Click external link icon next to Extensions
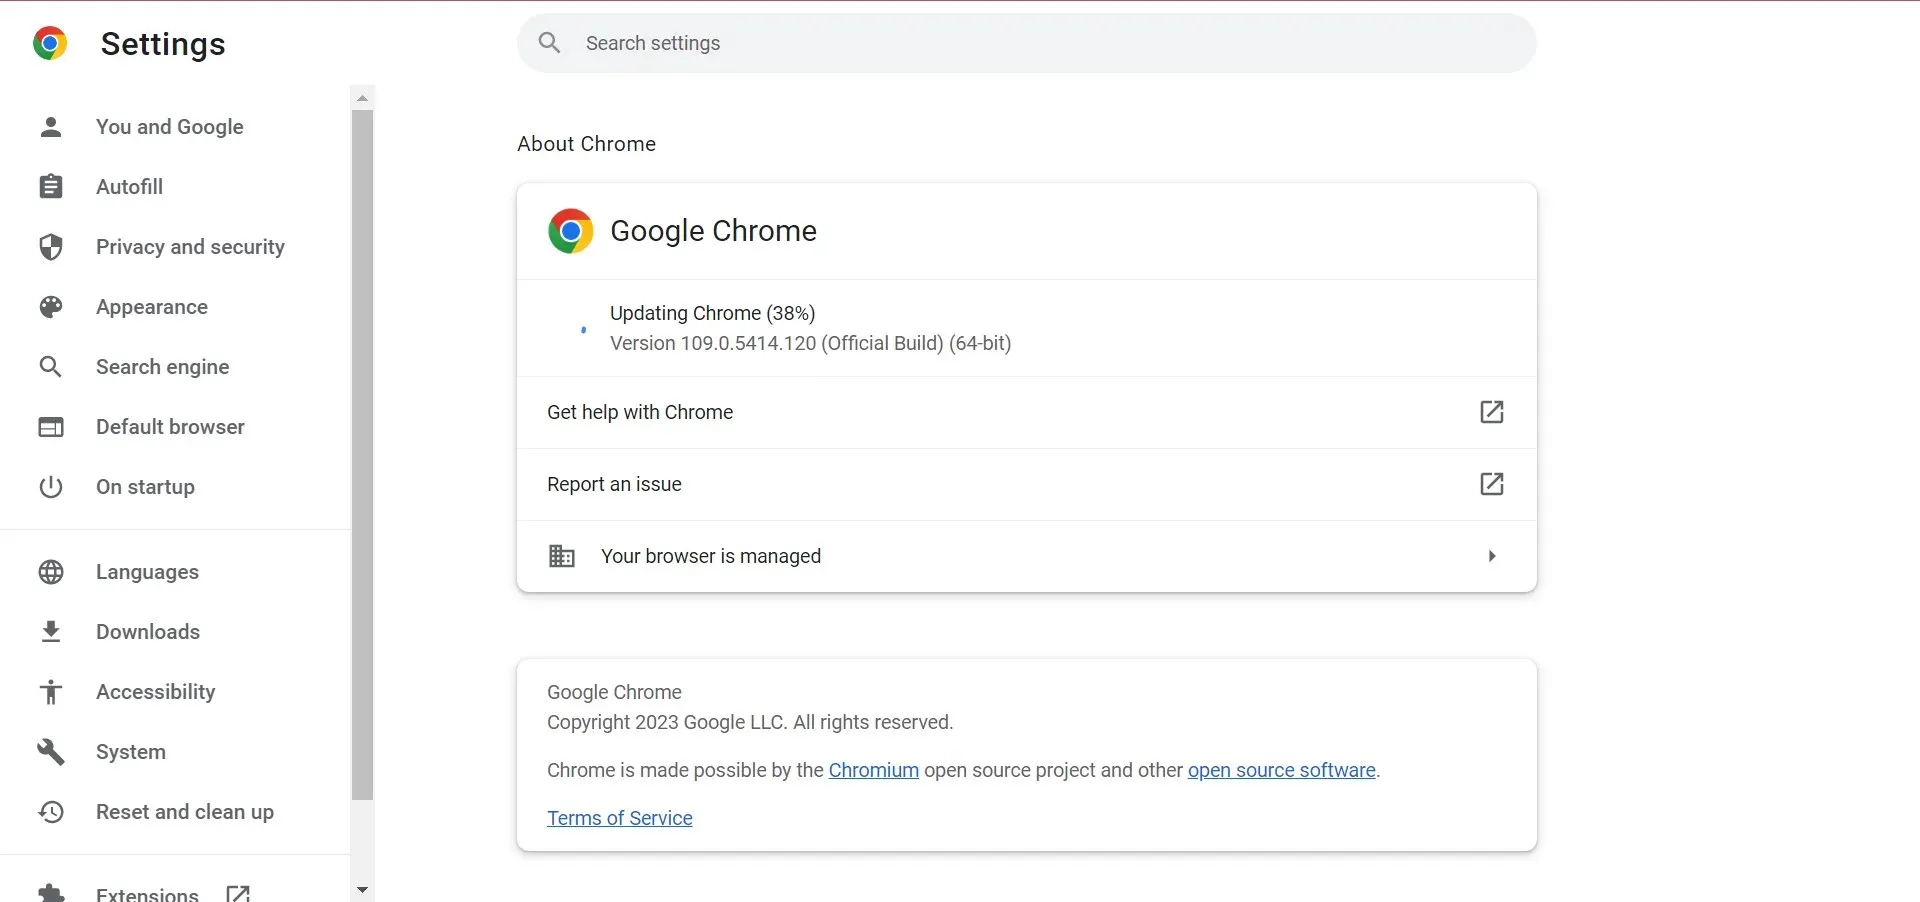Screen dimensions: 1920x902 pyautogui.click(x=238, y=894)
